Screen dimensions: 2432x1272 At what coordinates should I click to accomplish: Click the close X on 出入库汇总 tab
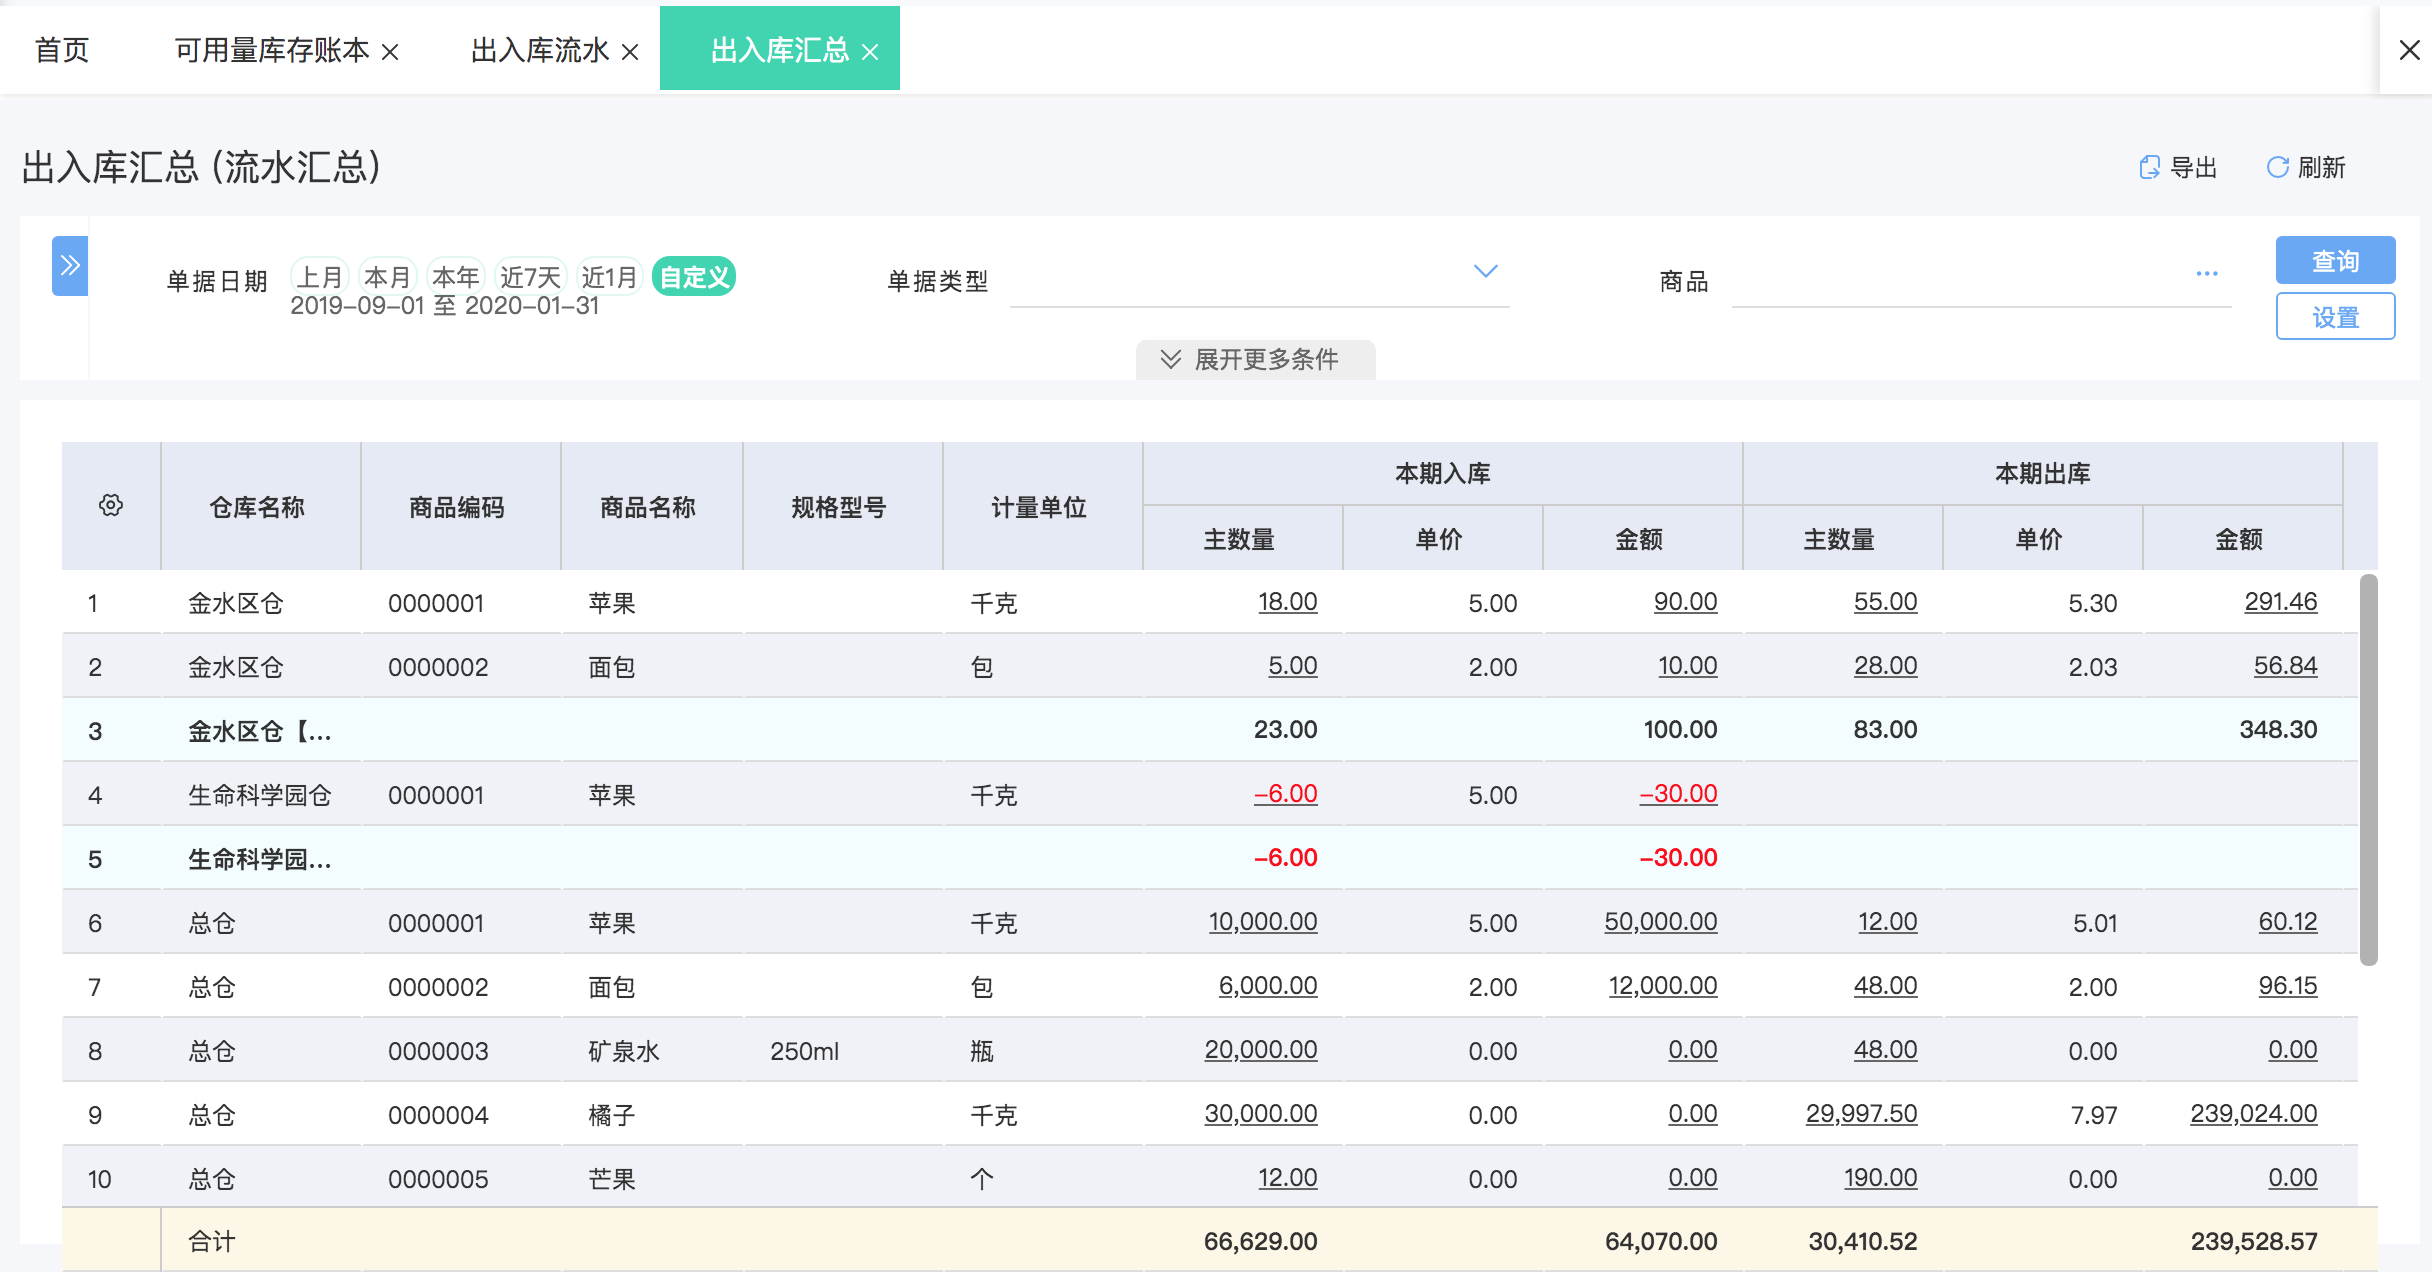click(869, 48)
